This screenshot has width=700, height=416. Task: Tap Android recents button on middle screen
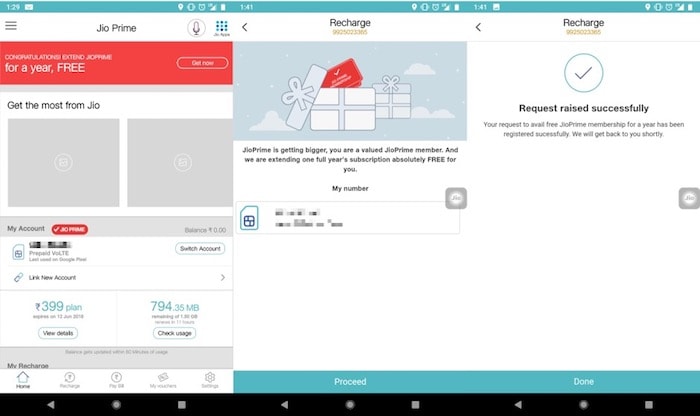415,405
